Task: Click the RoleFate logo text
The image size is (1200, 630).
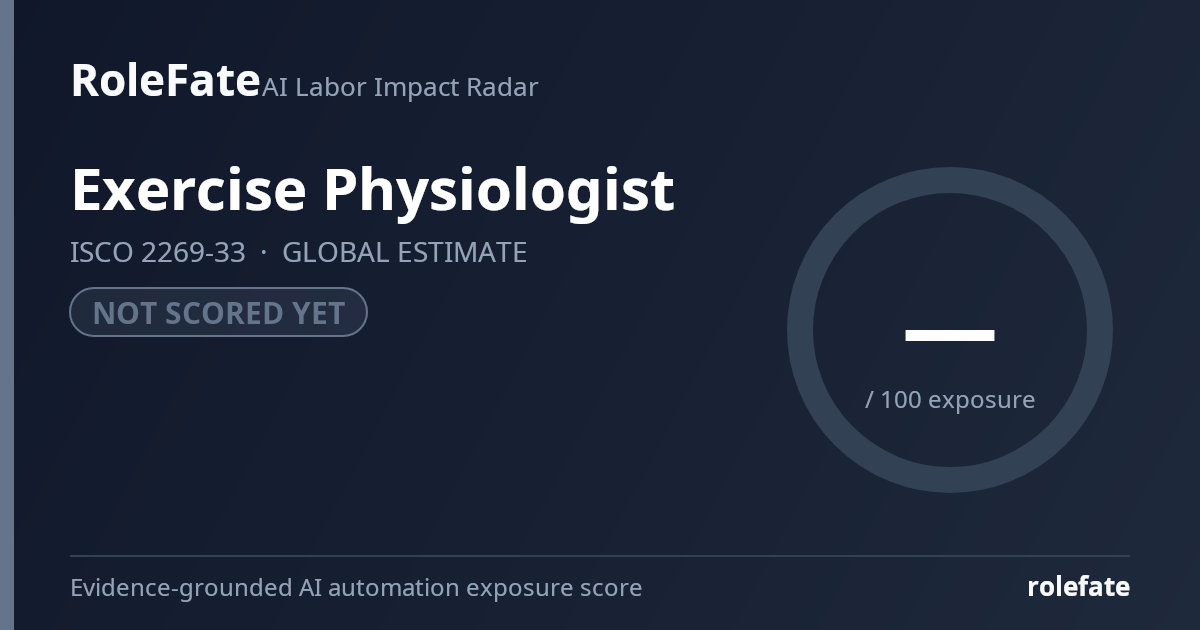Action: [165, 80]
